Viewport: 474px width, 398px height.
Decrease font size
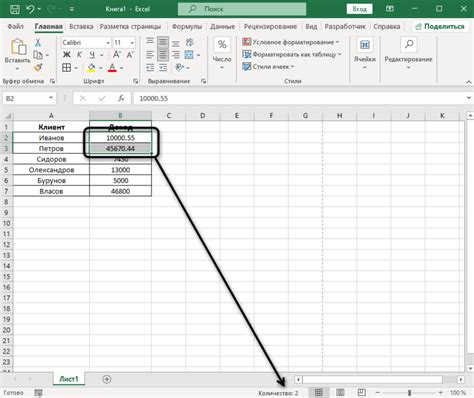point(130,55)
